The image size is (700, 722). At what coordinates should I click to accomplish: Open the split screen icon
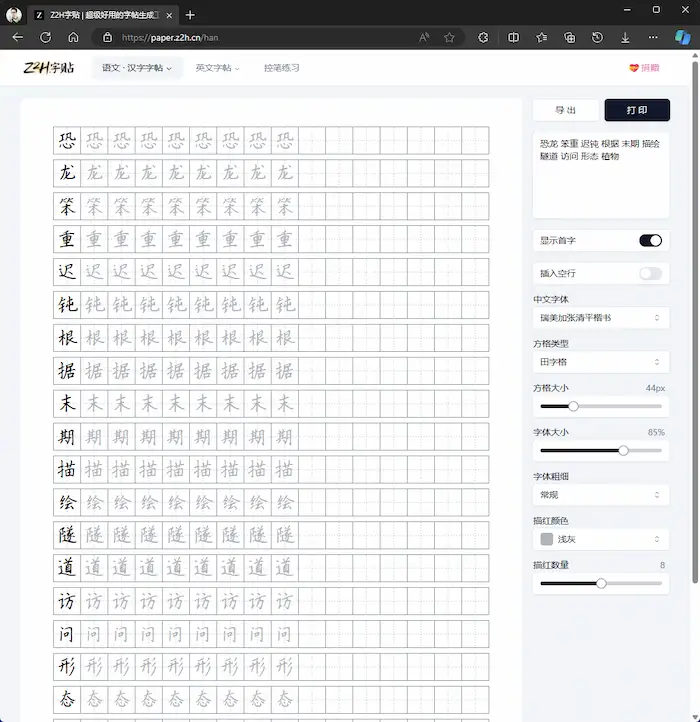click(x=513, y=37)
